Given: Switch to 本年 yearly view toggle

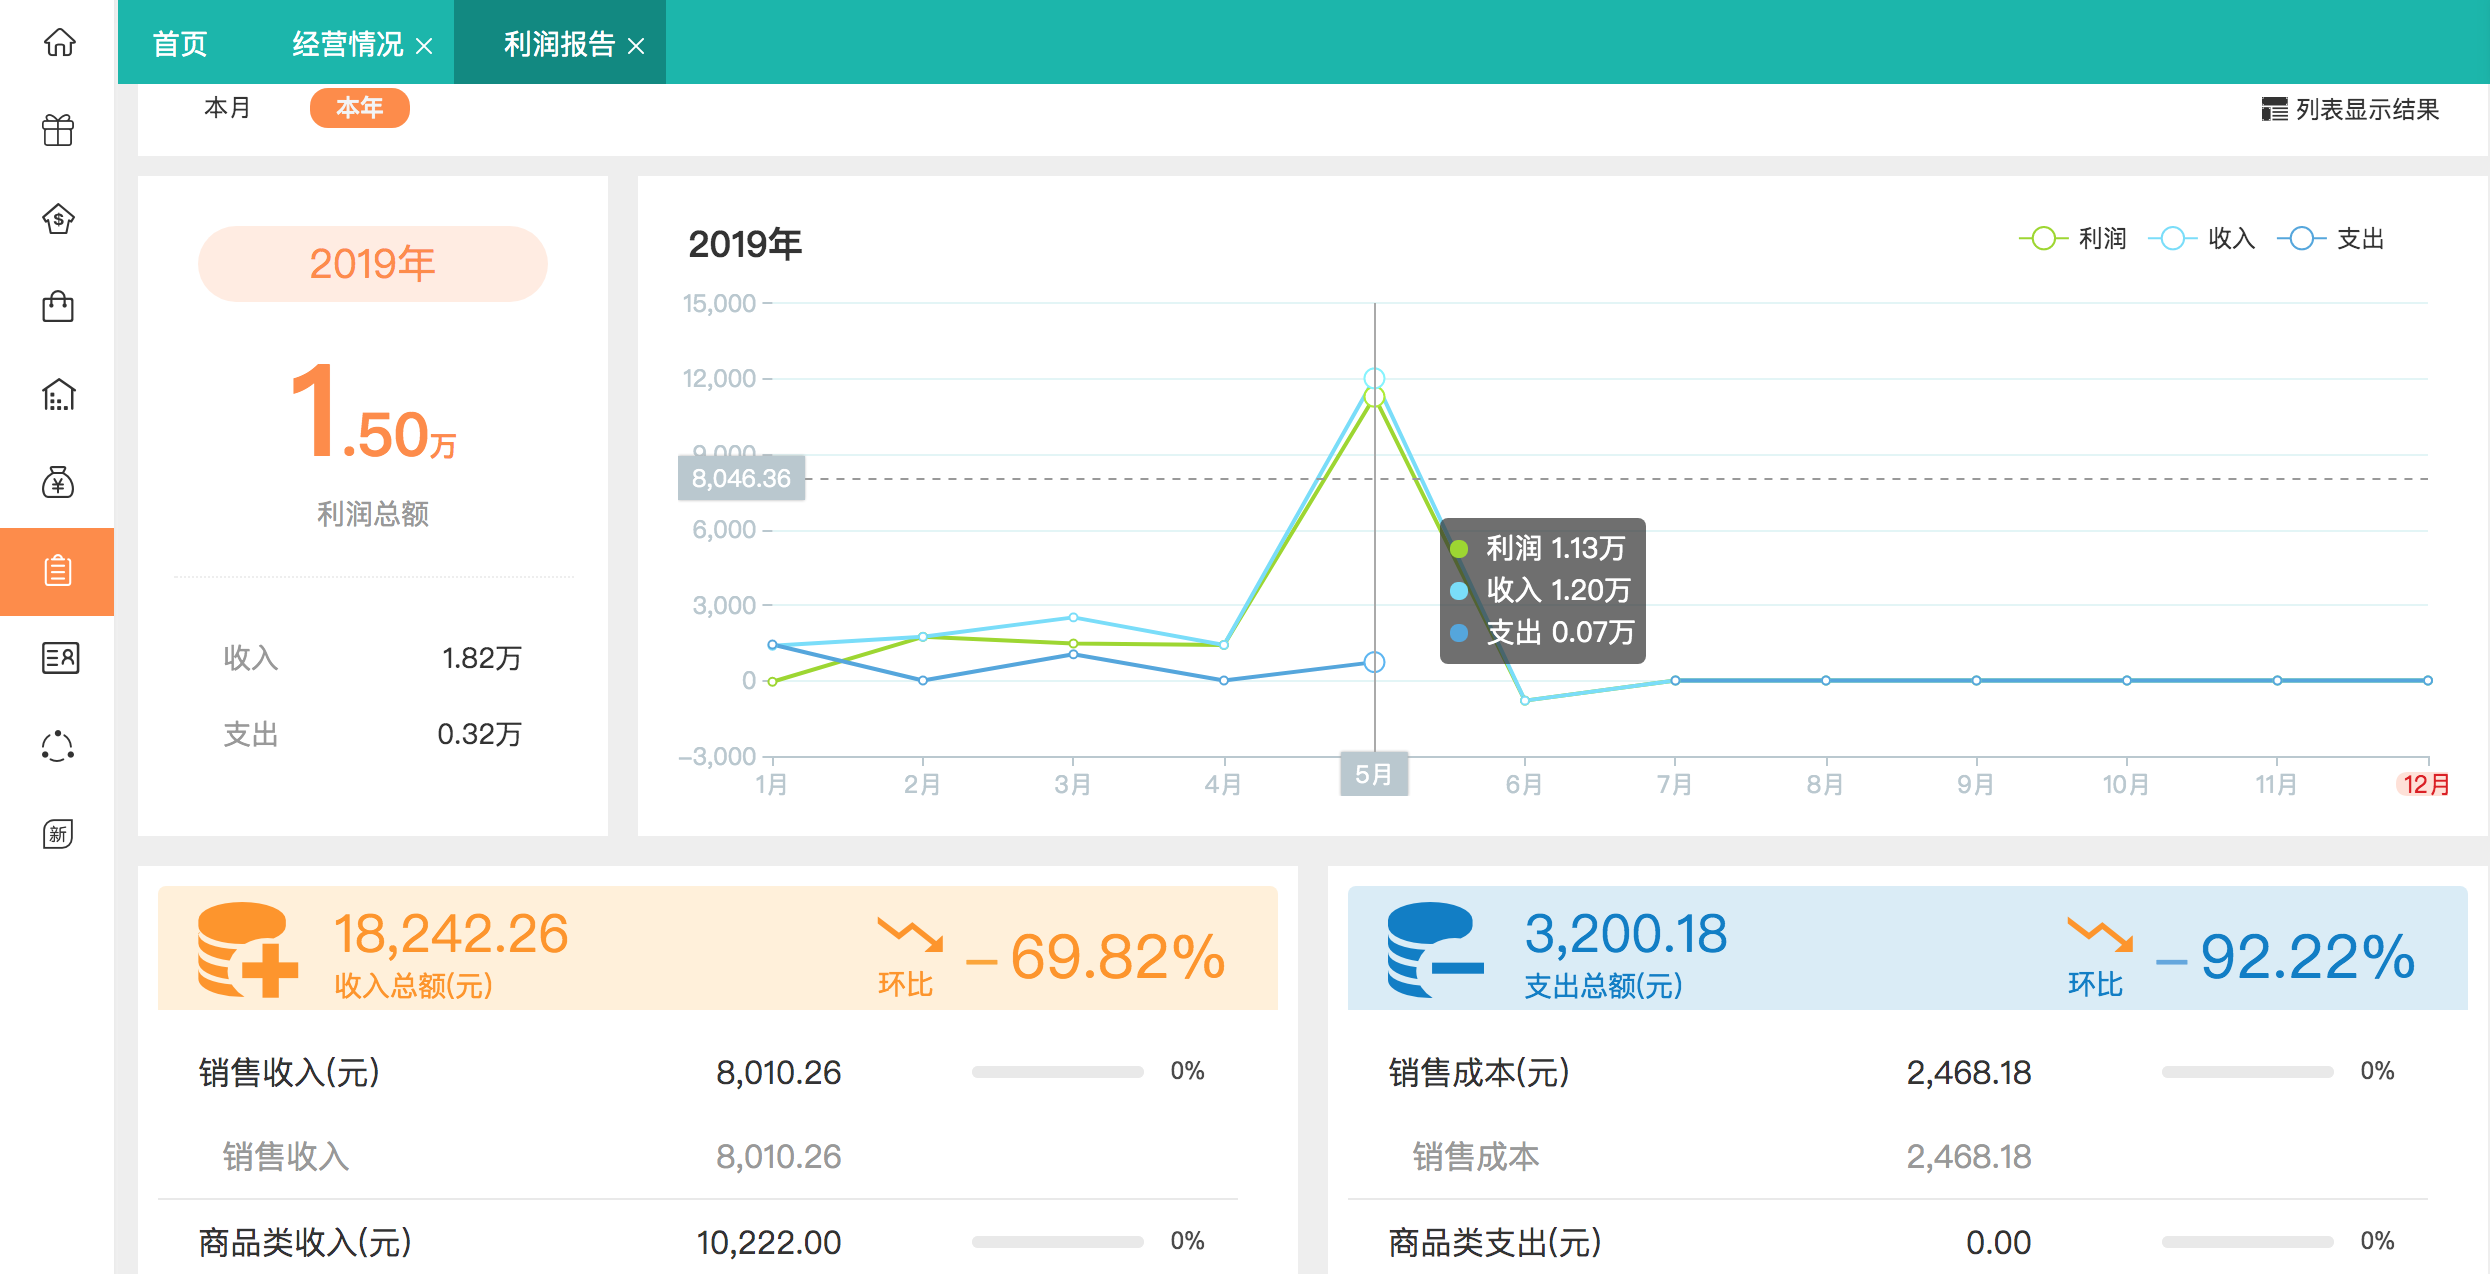Looking at the screenshot, I should 359,109.
